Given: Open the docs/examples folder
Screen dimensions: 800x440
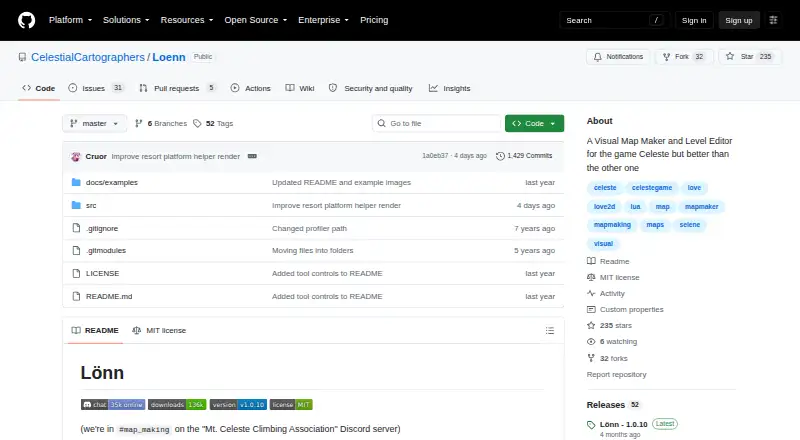Looking at the screenshot, I should (112, 182).
